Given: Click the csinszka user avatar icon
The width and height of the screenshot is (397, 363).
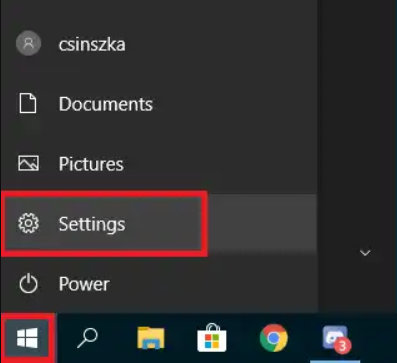Looking at the screenshot, I should [28, 43].
